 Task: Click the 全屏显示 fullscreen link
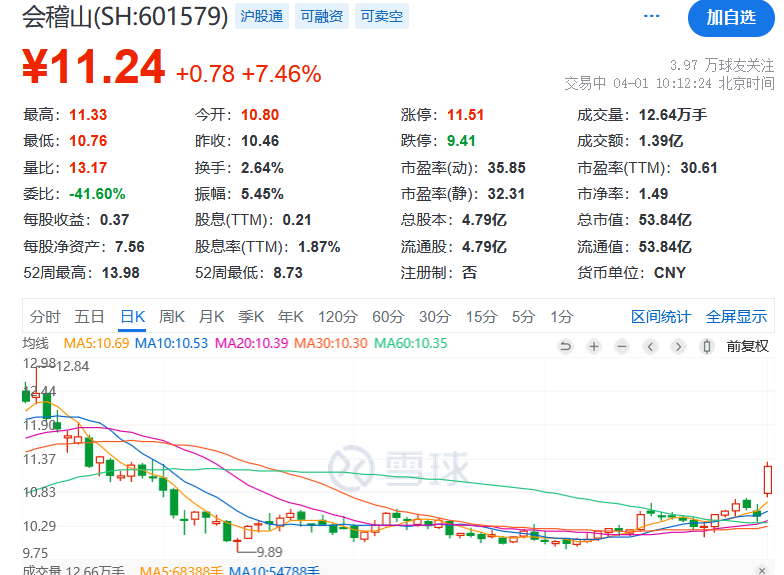737,316
